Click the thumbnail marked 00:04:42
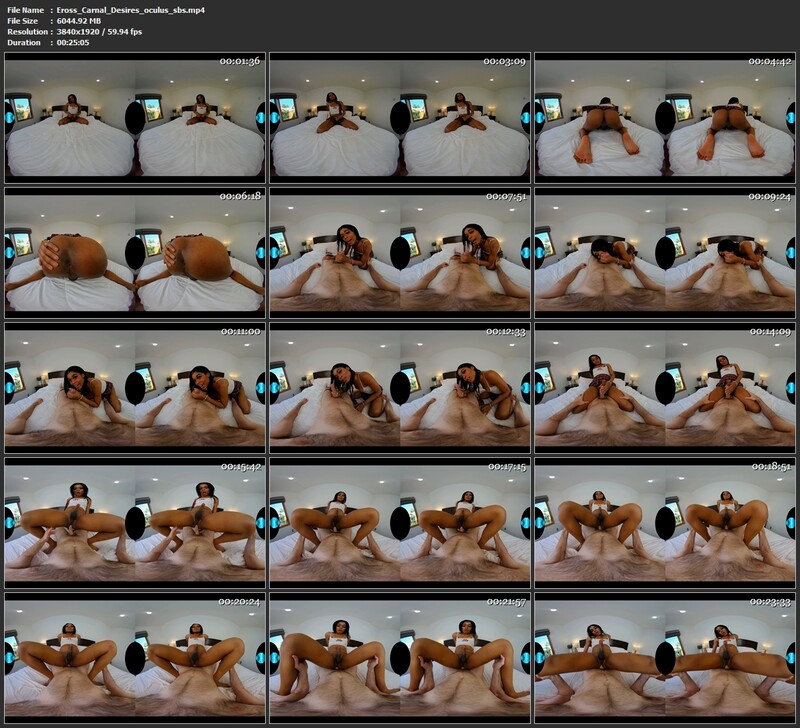This screenshot has width=800, height=728. (x=665, y=117)
